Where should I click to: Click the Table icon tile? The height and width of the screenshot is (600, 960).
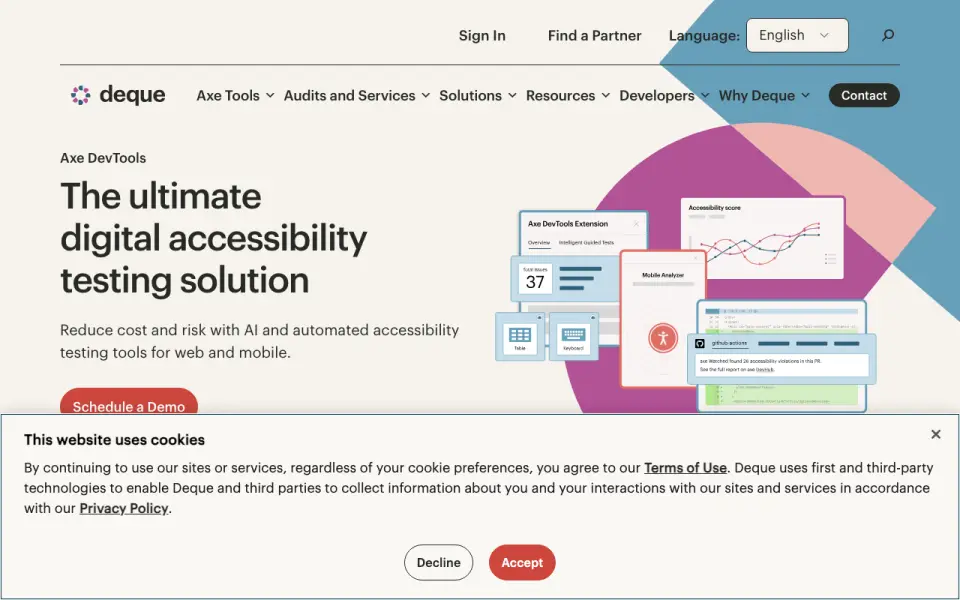click(x=520, y=336)
